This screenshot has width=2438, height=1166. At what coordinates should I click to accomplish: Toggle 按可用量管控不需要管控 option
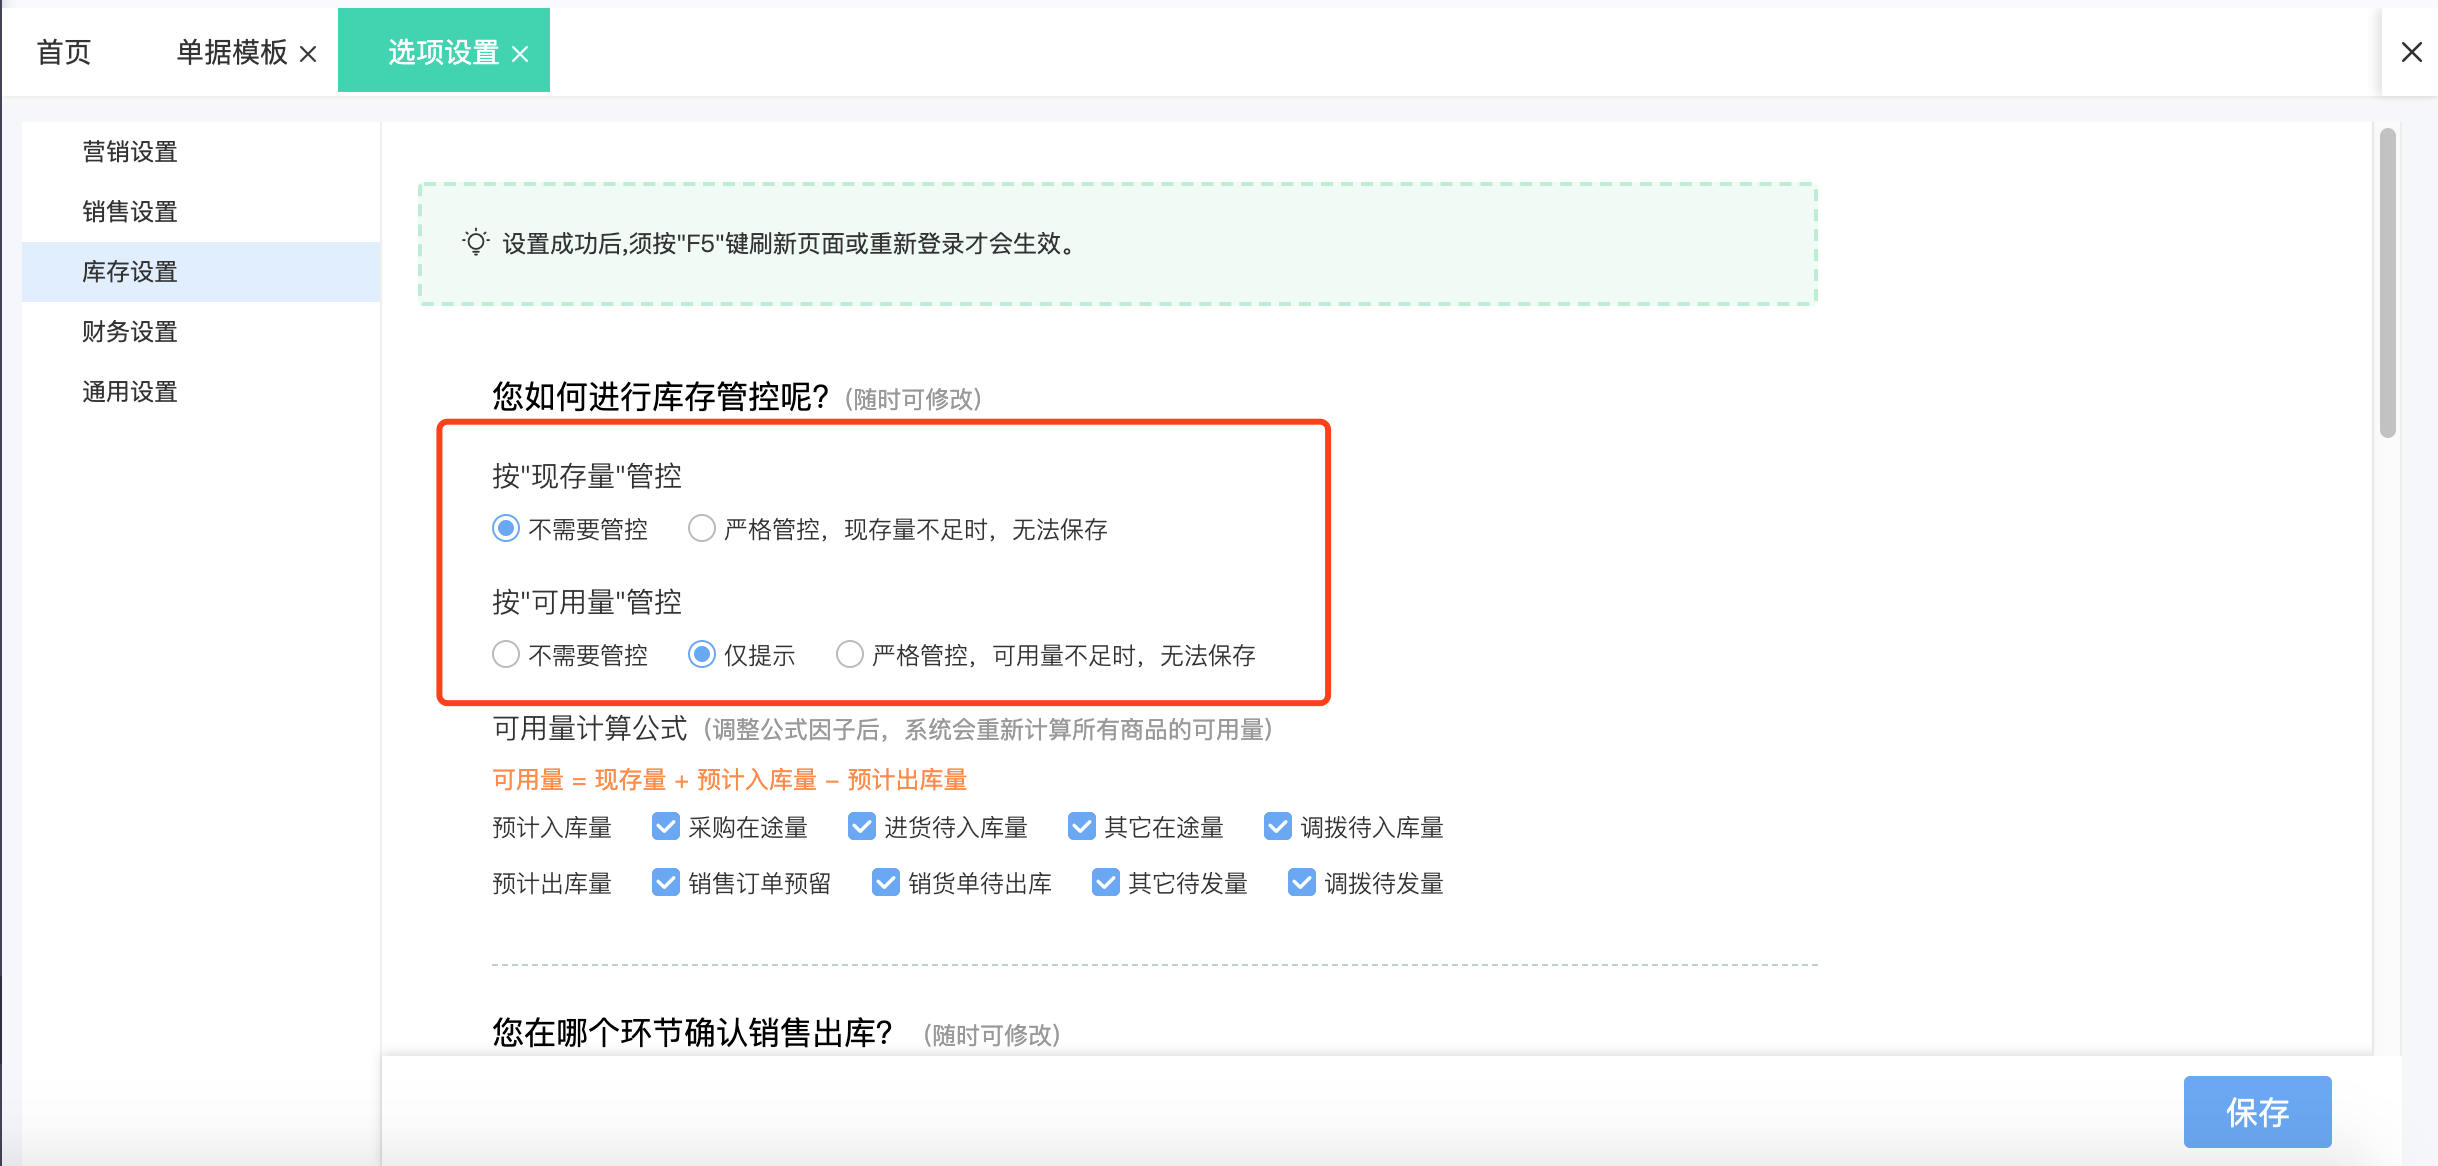tap(505, 655)
